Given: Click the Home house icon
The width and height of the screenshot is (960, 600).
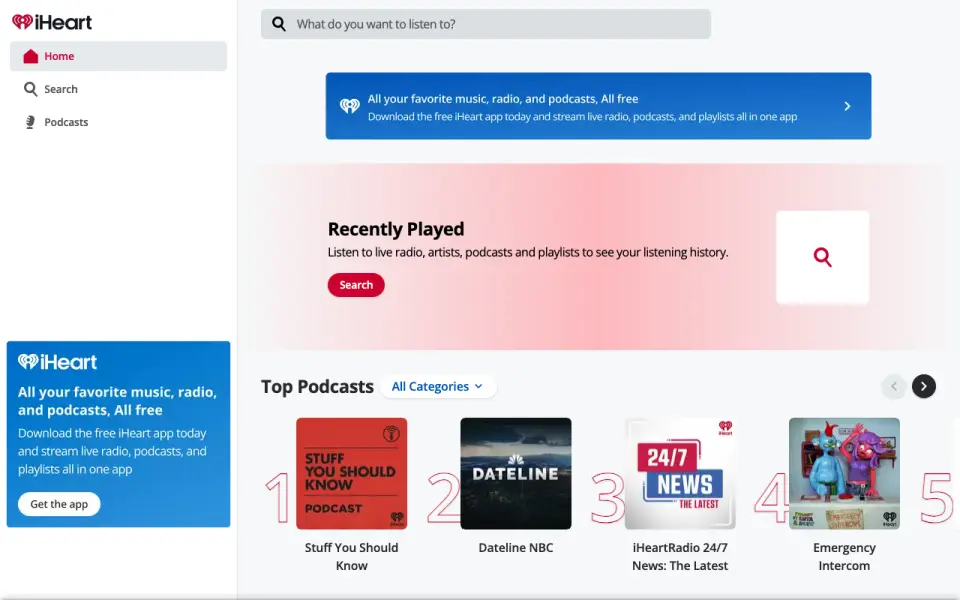Looking at the screenshot, I should pyautogui.click(x=31, y=56).
